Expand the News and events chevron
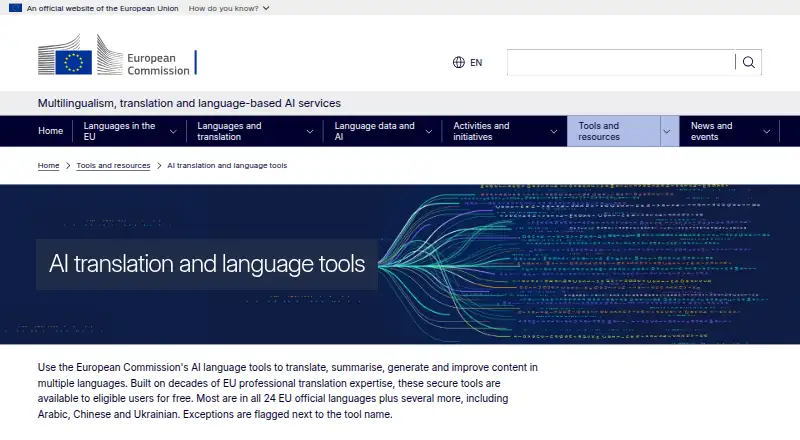The height and width of the screenshot is (440, 800). pos(766,131)
